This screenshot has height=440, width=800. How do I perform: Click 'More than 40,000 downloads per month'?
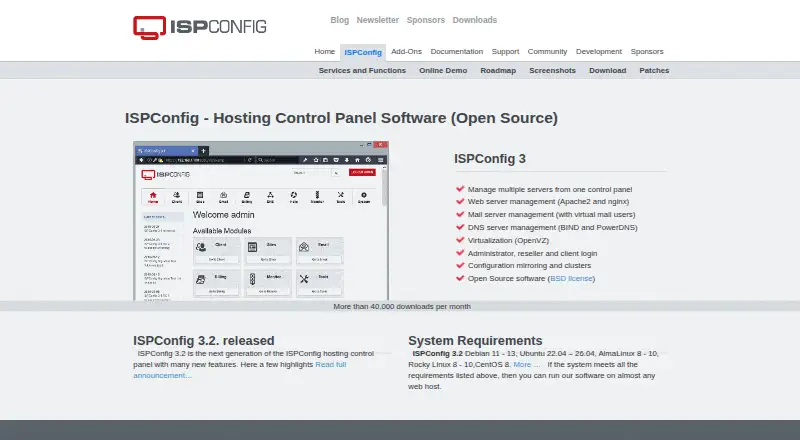tap(402, 306)
